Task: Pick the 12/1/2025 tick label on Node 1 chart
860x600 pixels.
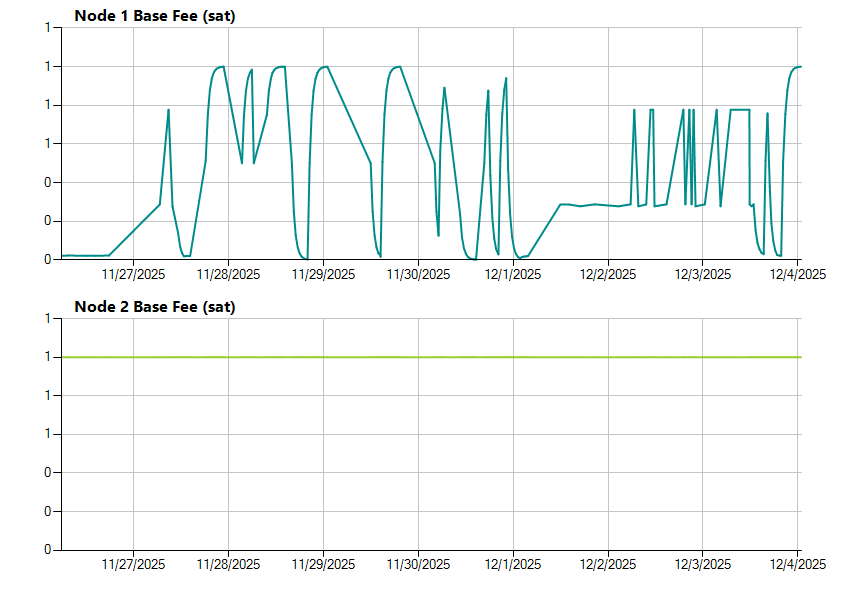Action: point(513,274)
